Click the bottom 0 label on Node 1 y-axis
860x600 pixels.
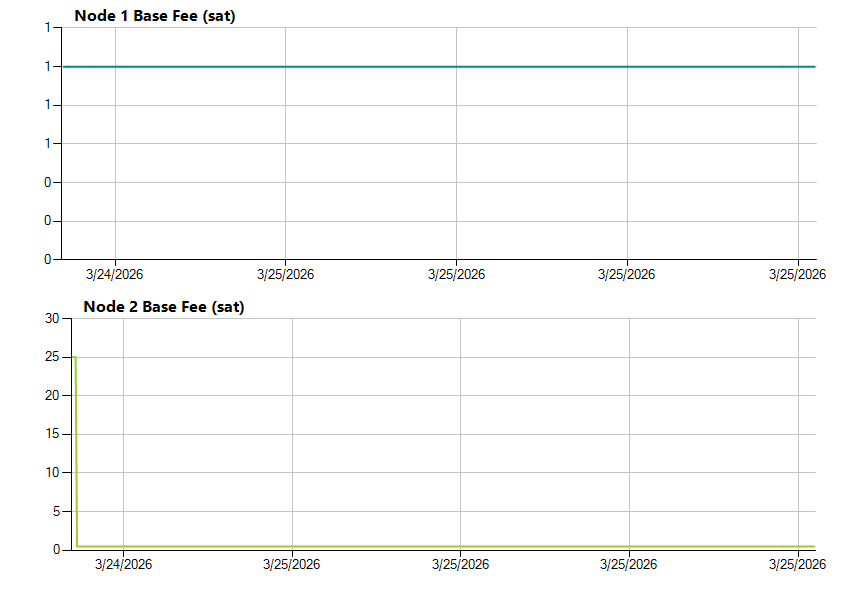[47, 259]
